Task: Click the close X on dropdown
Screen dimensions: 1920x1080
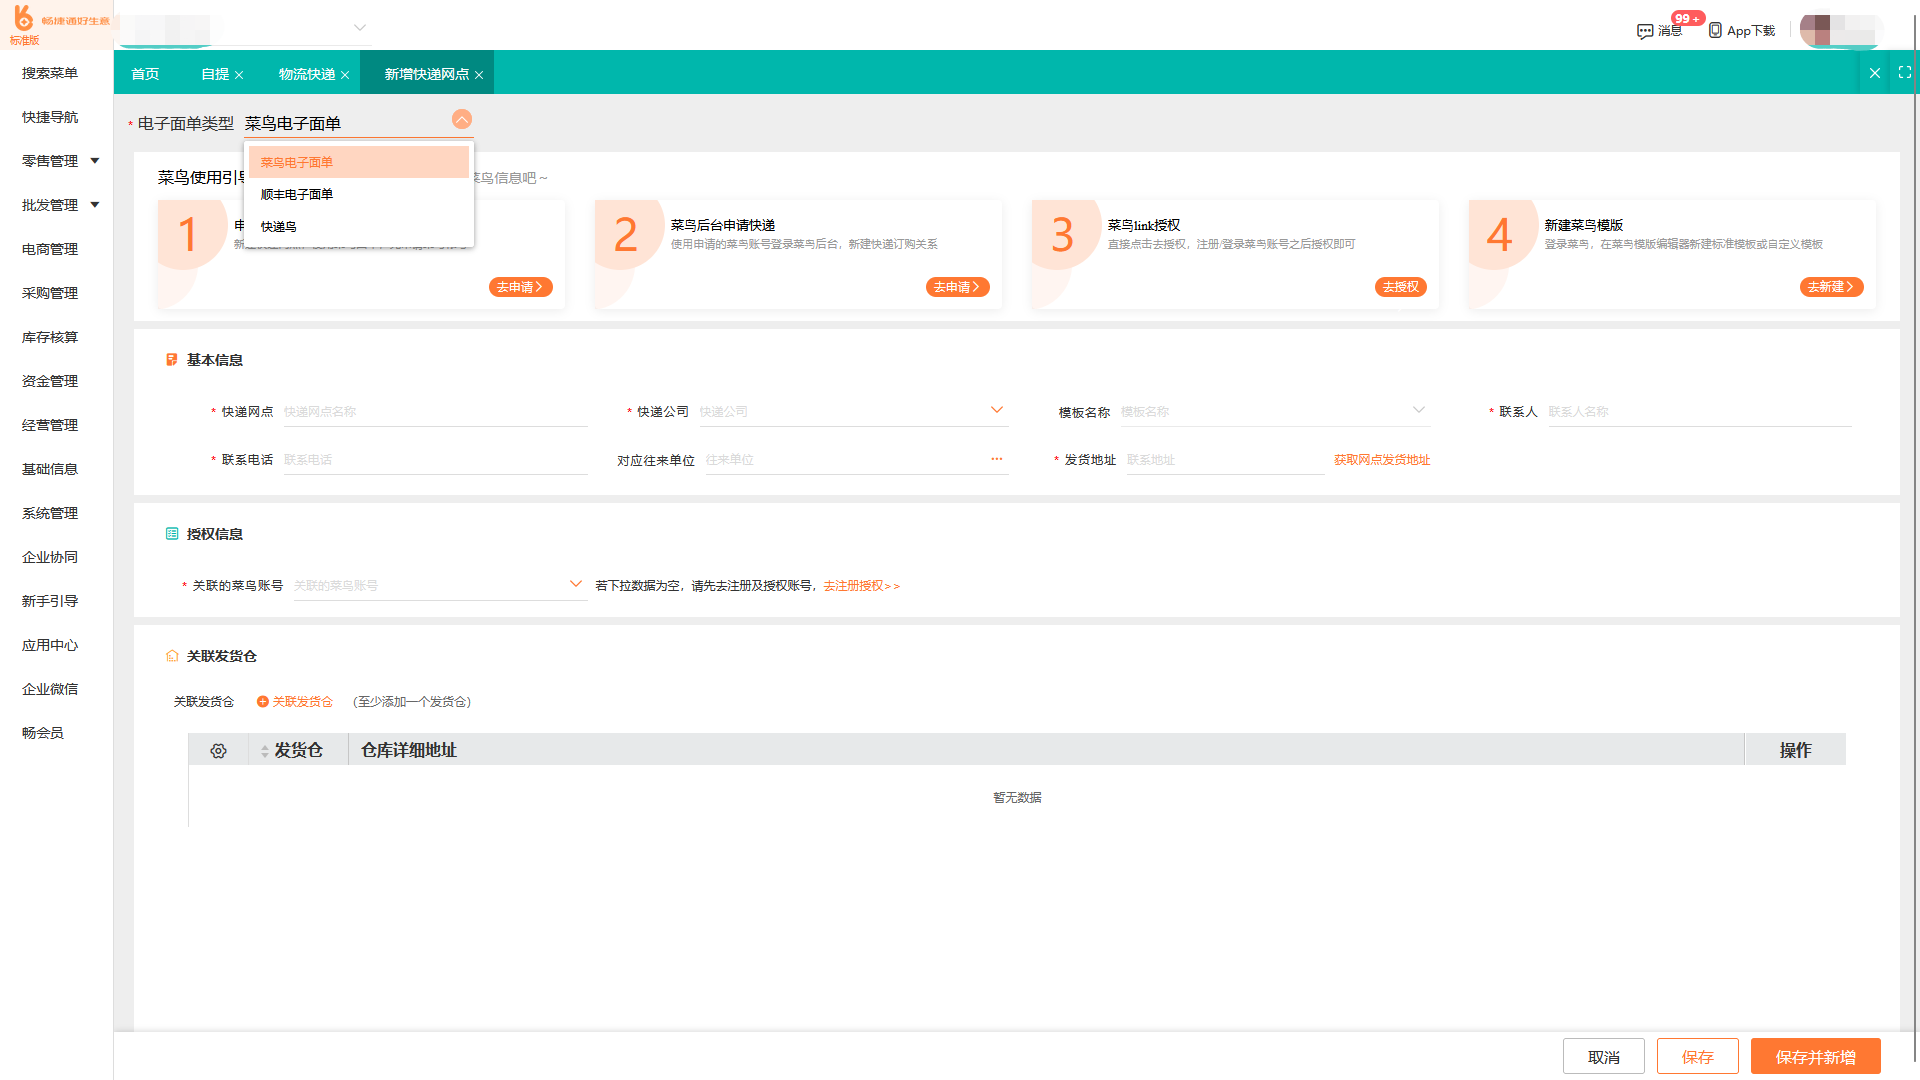Action: click(460, 120)
